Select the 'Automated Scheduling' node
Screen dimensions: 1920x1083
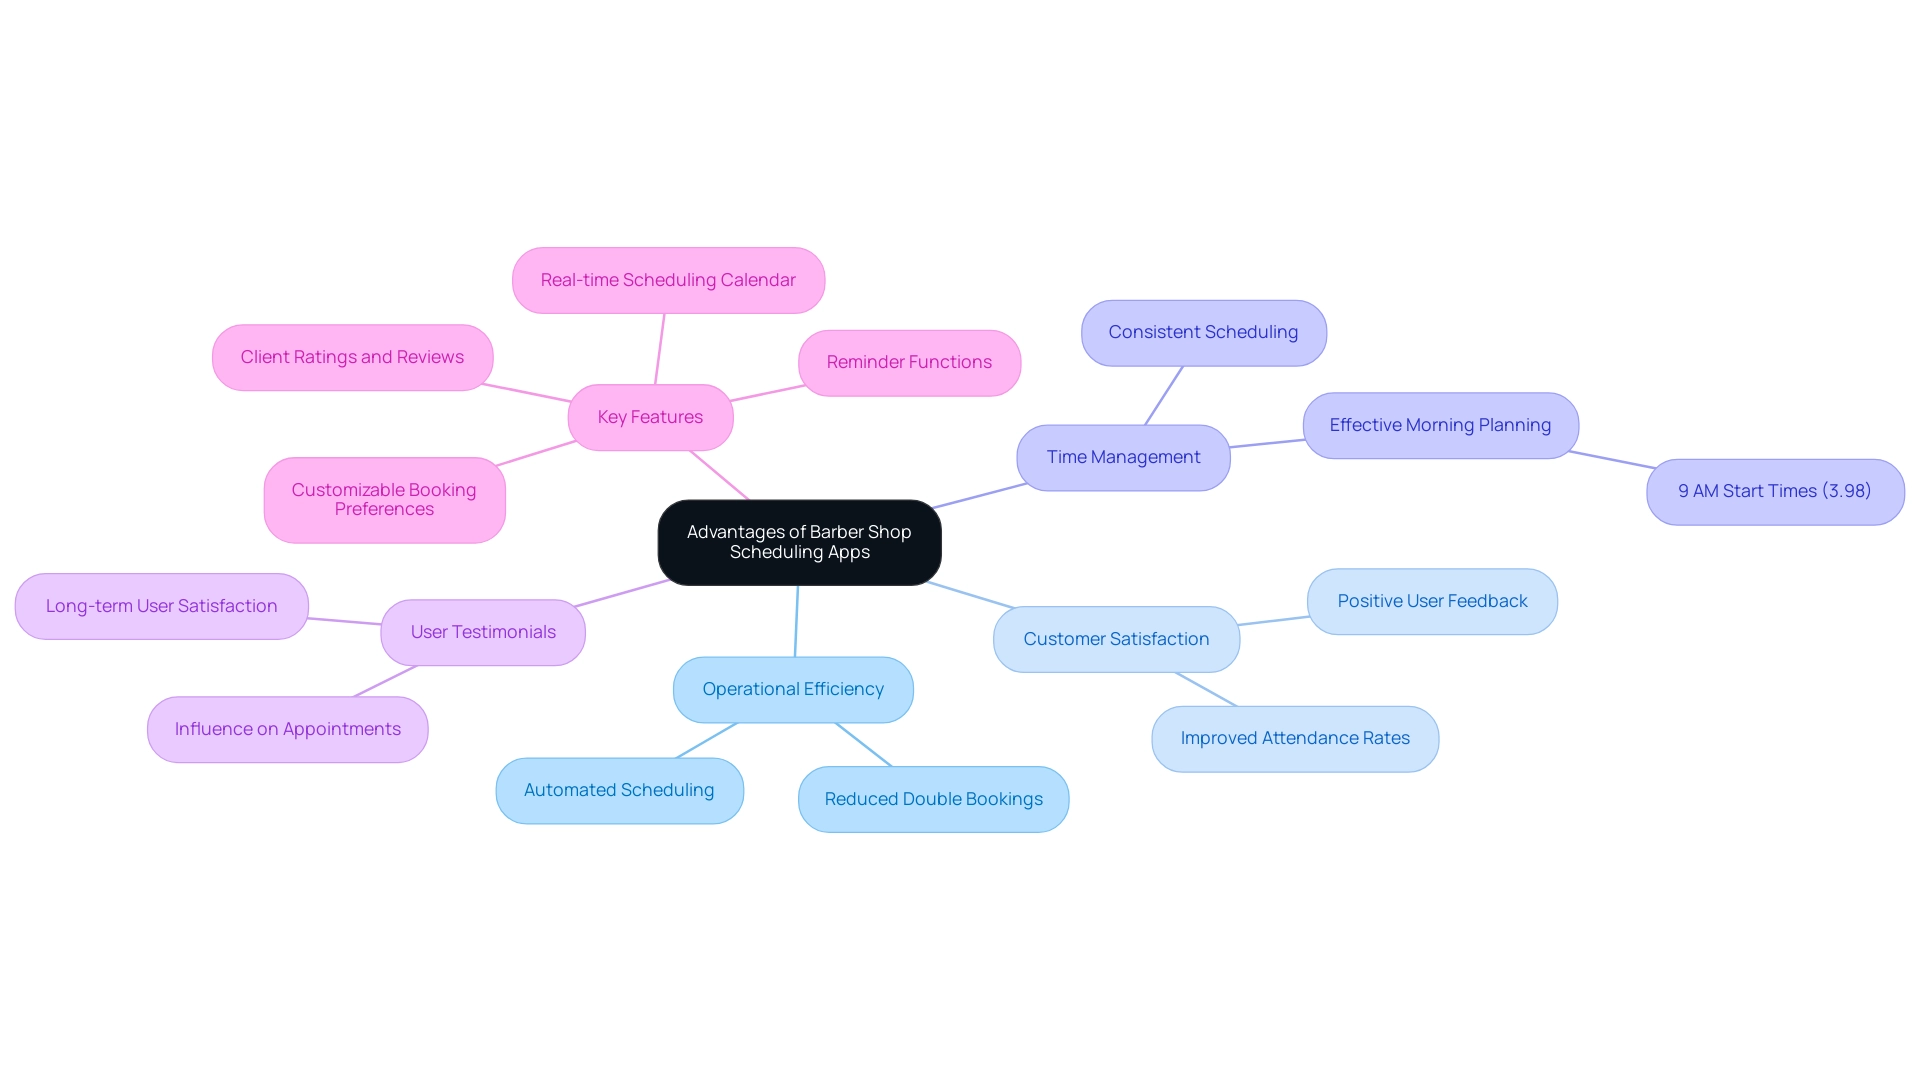618,789
